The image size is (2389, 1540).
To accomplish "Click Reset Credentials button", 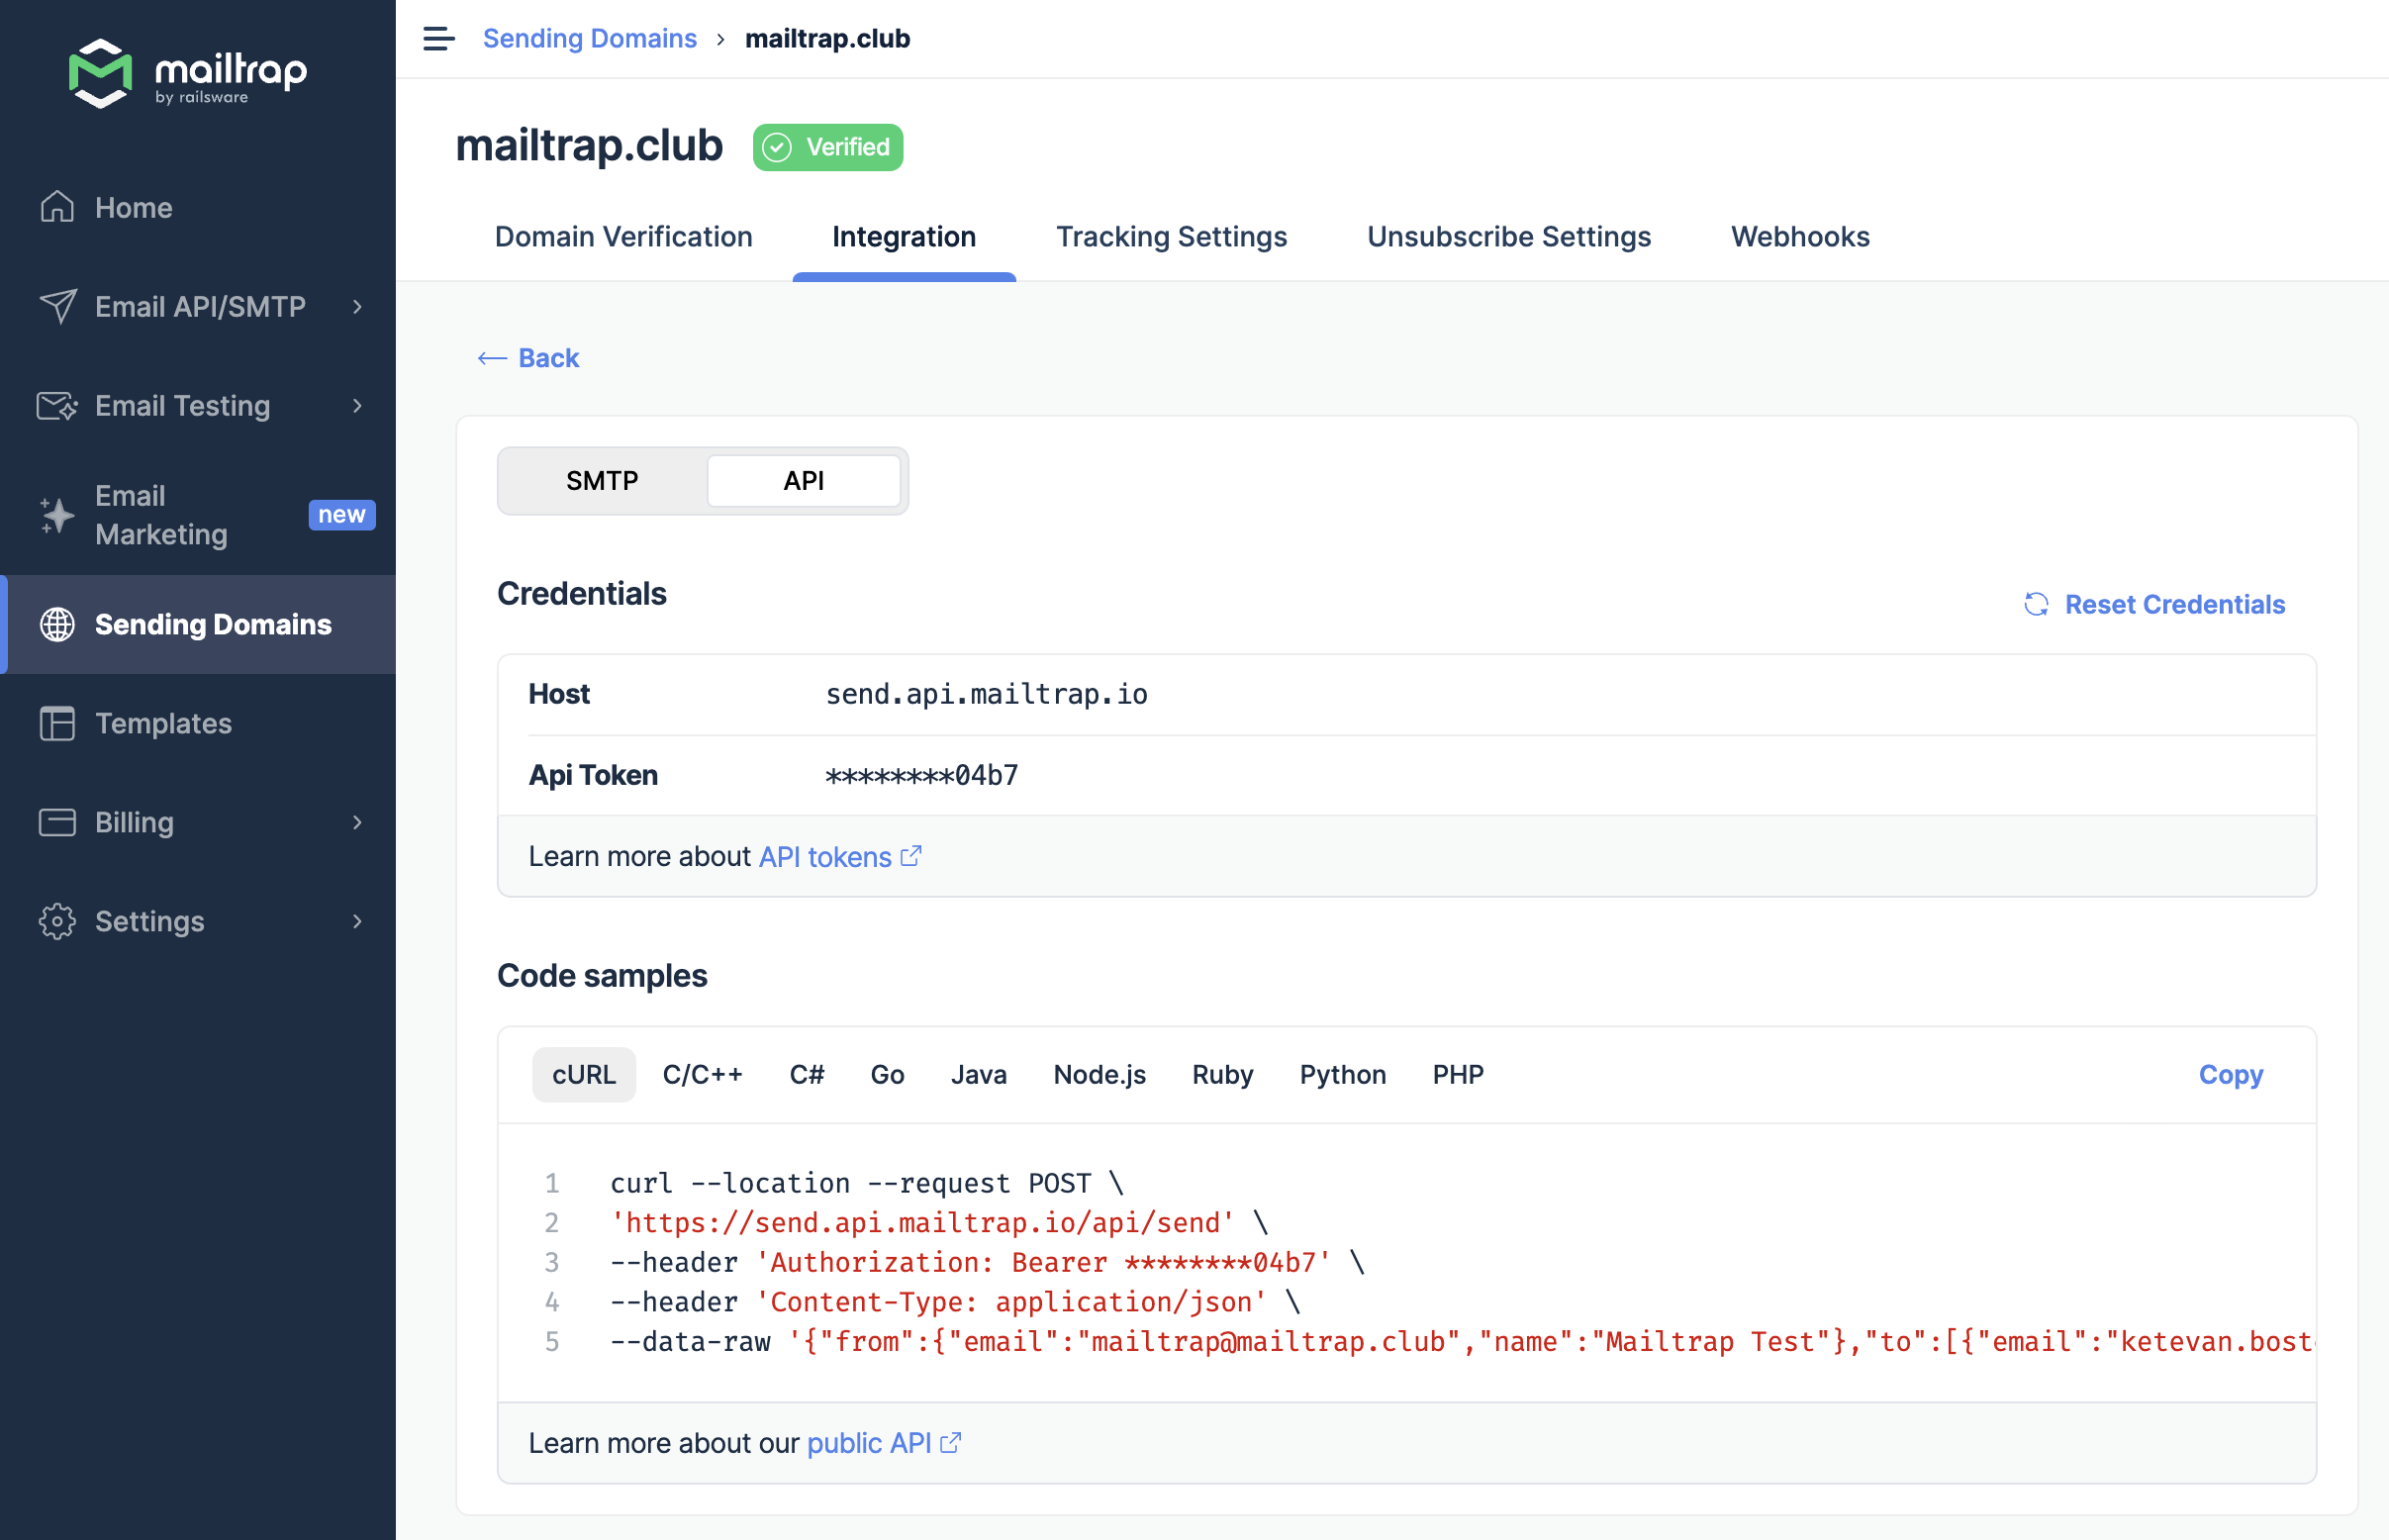I will 2153,605.
